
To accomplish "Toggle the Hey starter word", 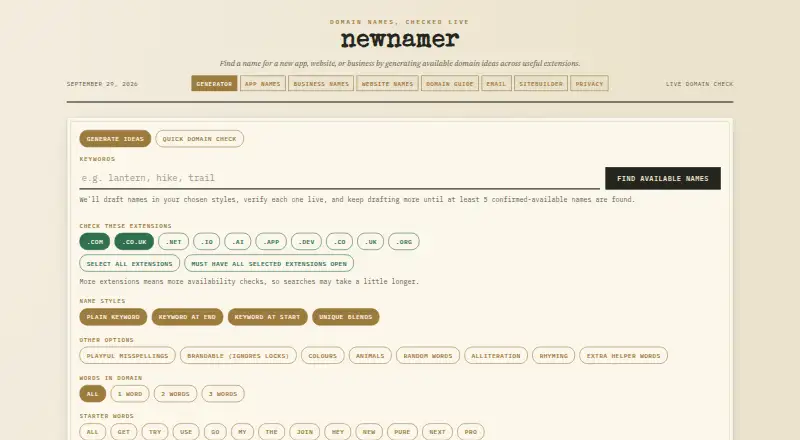I will [338, 432].
